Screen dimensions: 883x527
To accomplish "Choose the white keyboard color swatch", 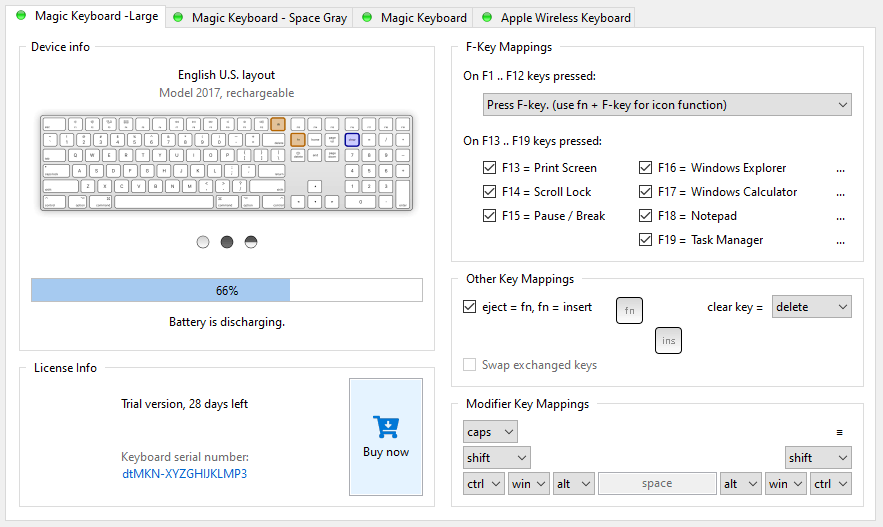I will tap(203, 242).
